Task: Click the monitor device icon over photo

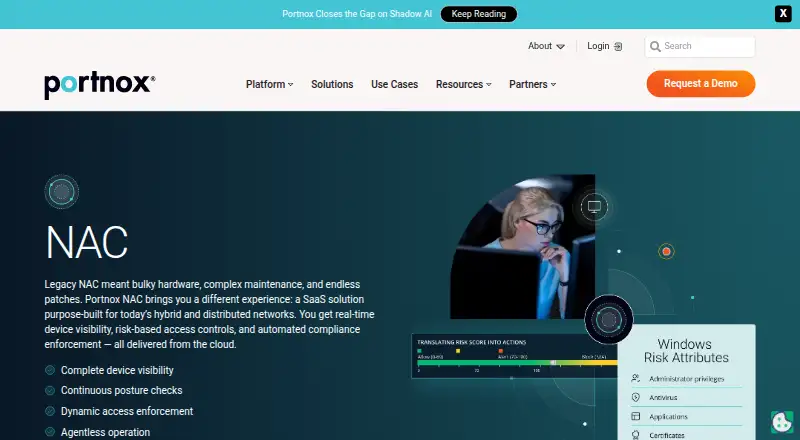Action: tap(594, 207)
